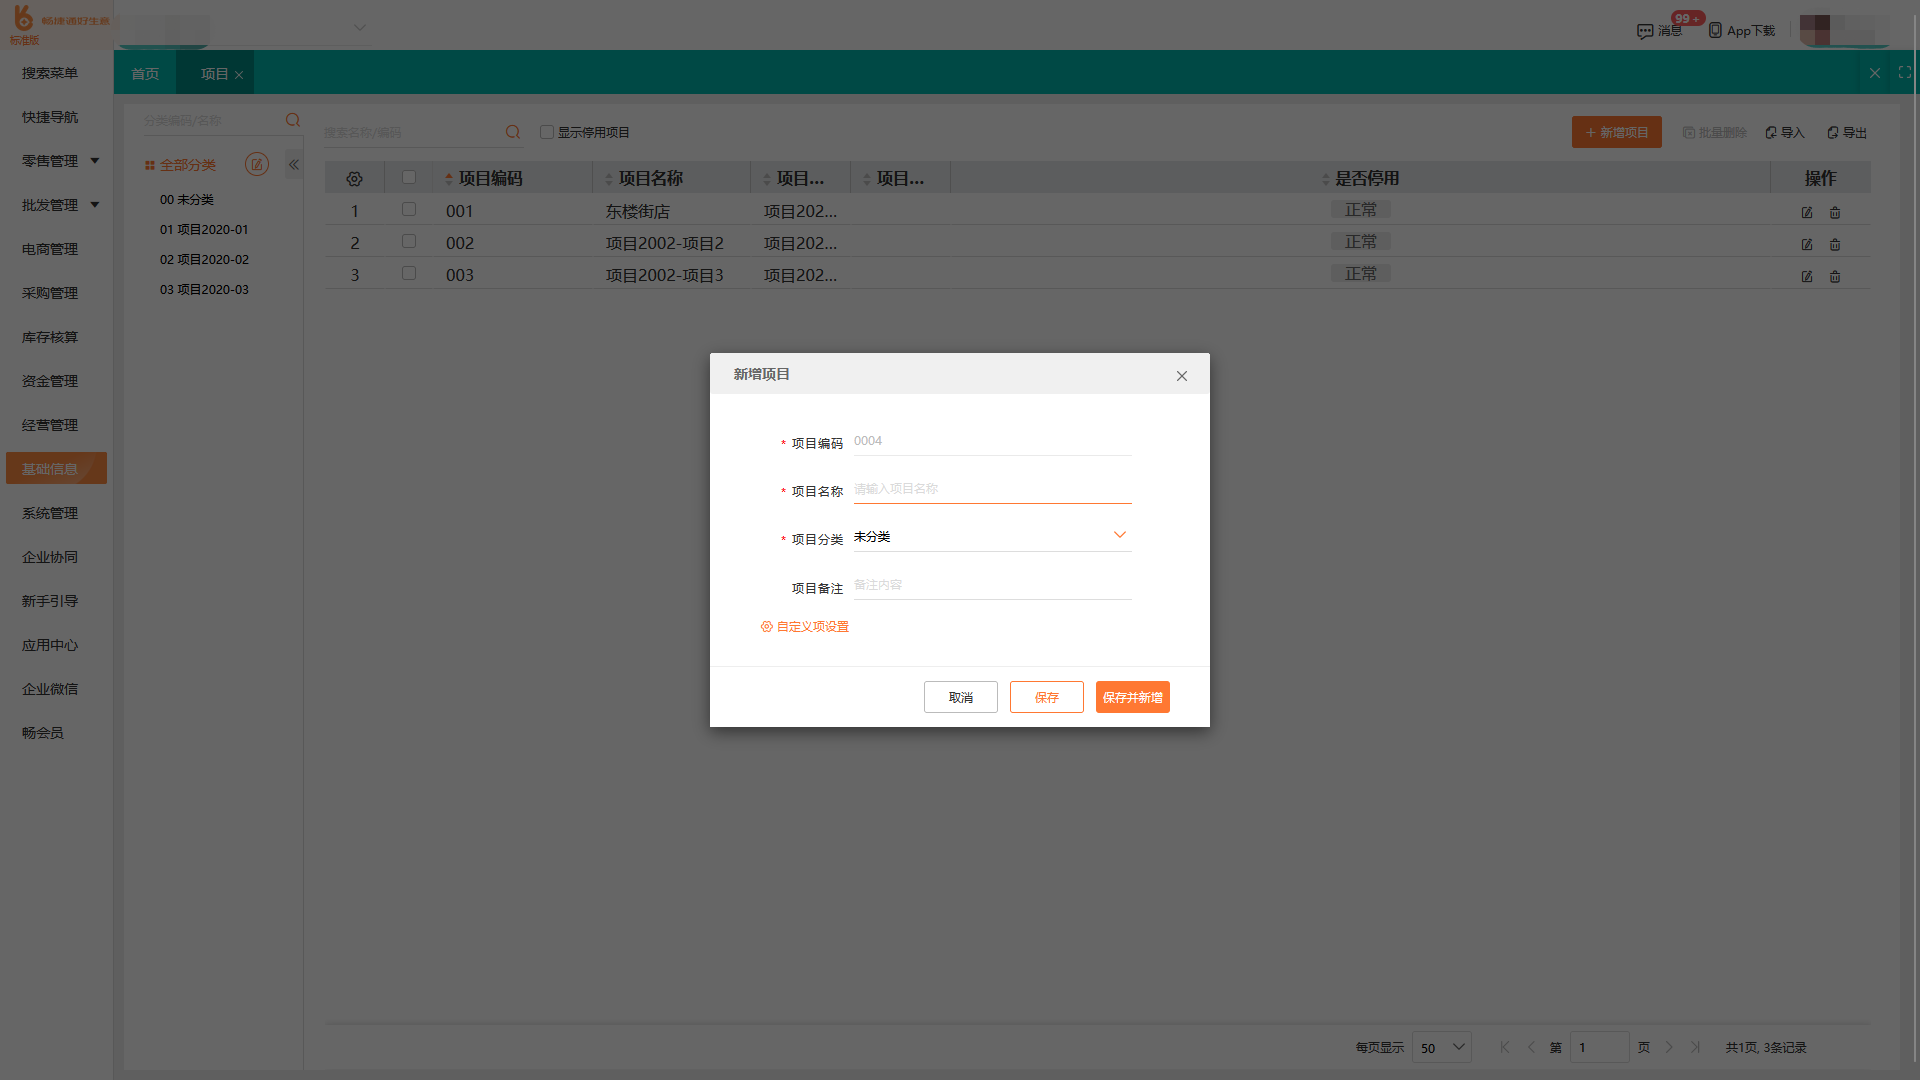Click the collapse sidebar arrow icon
This screenshot has width=1920, height=1080.
[x=294, y=164]
